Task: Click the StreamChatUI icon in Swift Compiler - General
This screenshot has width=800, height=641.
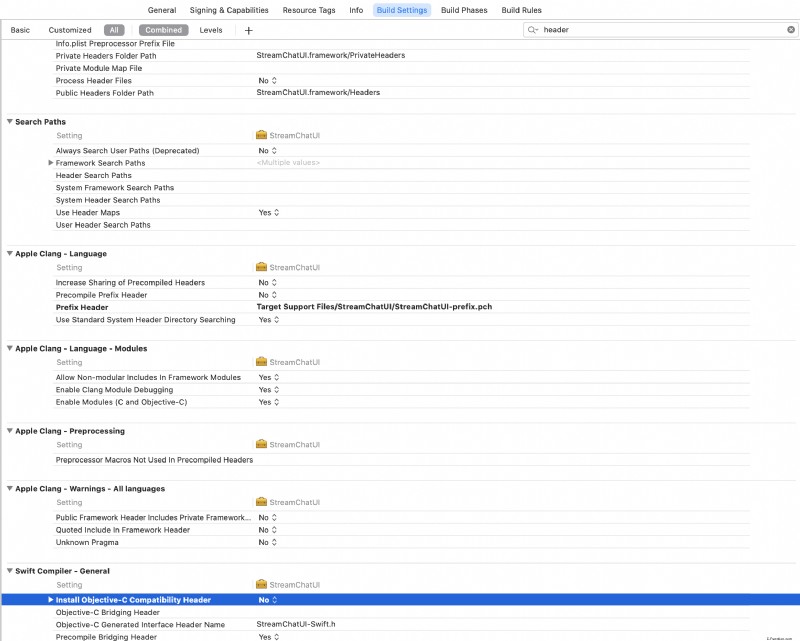Action: [x=262, y=584]
